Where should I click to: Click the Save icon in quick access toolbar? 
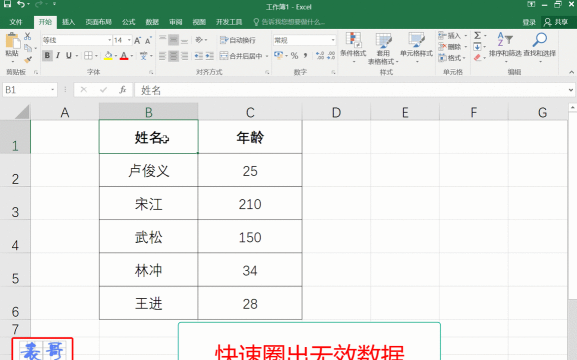pos(7,4)
